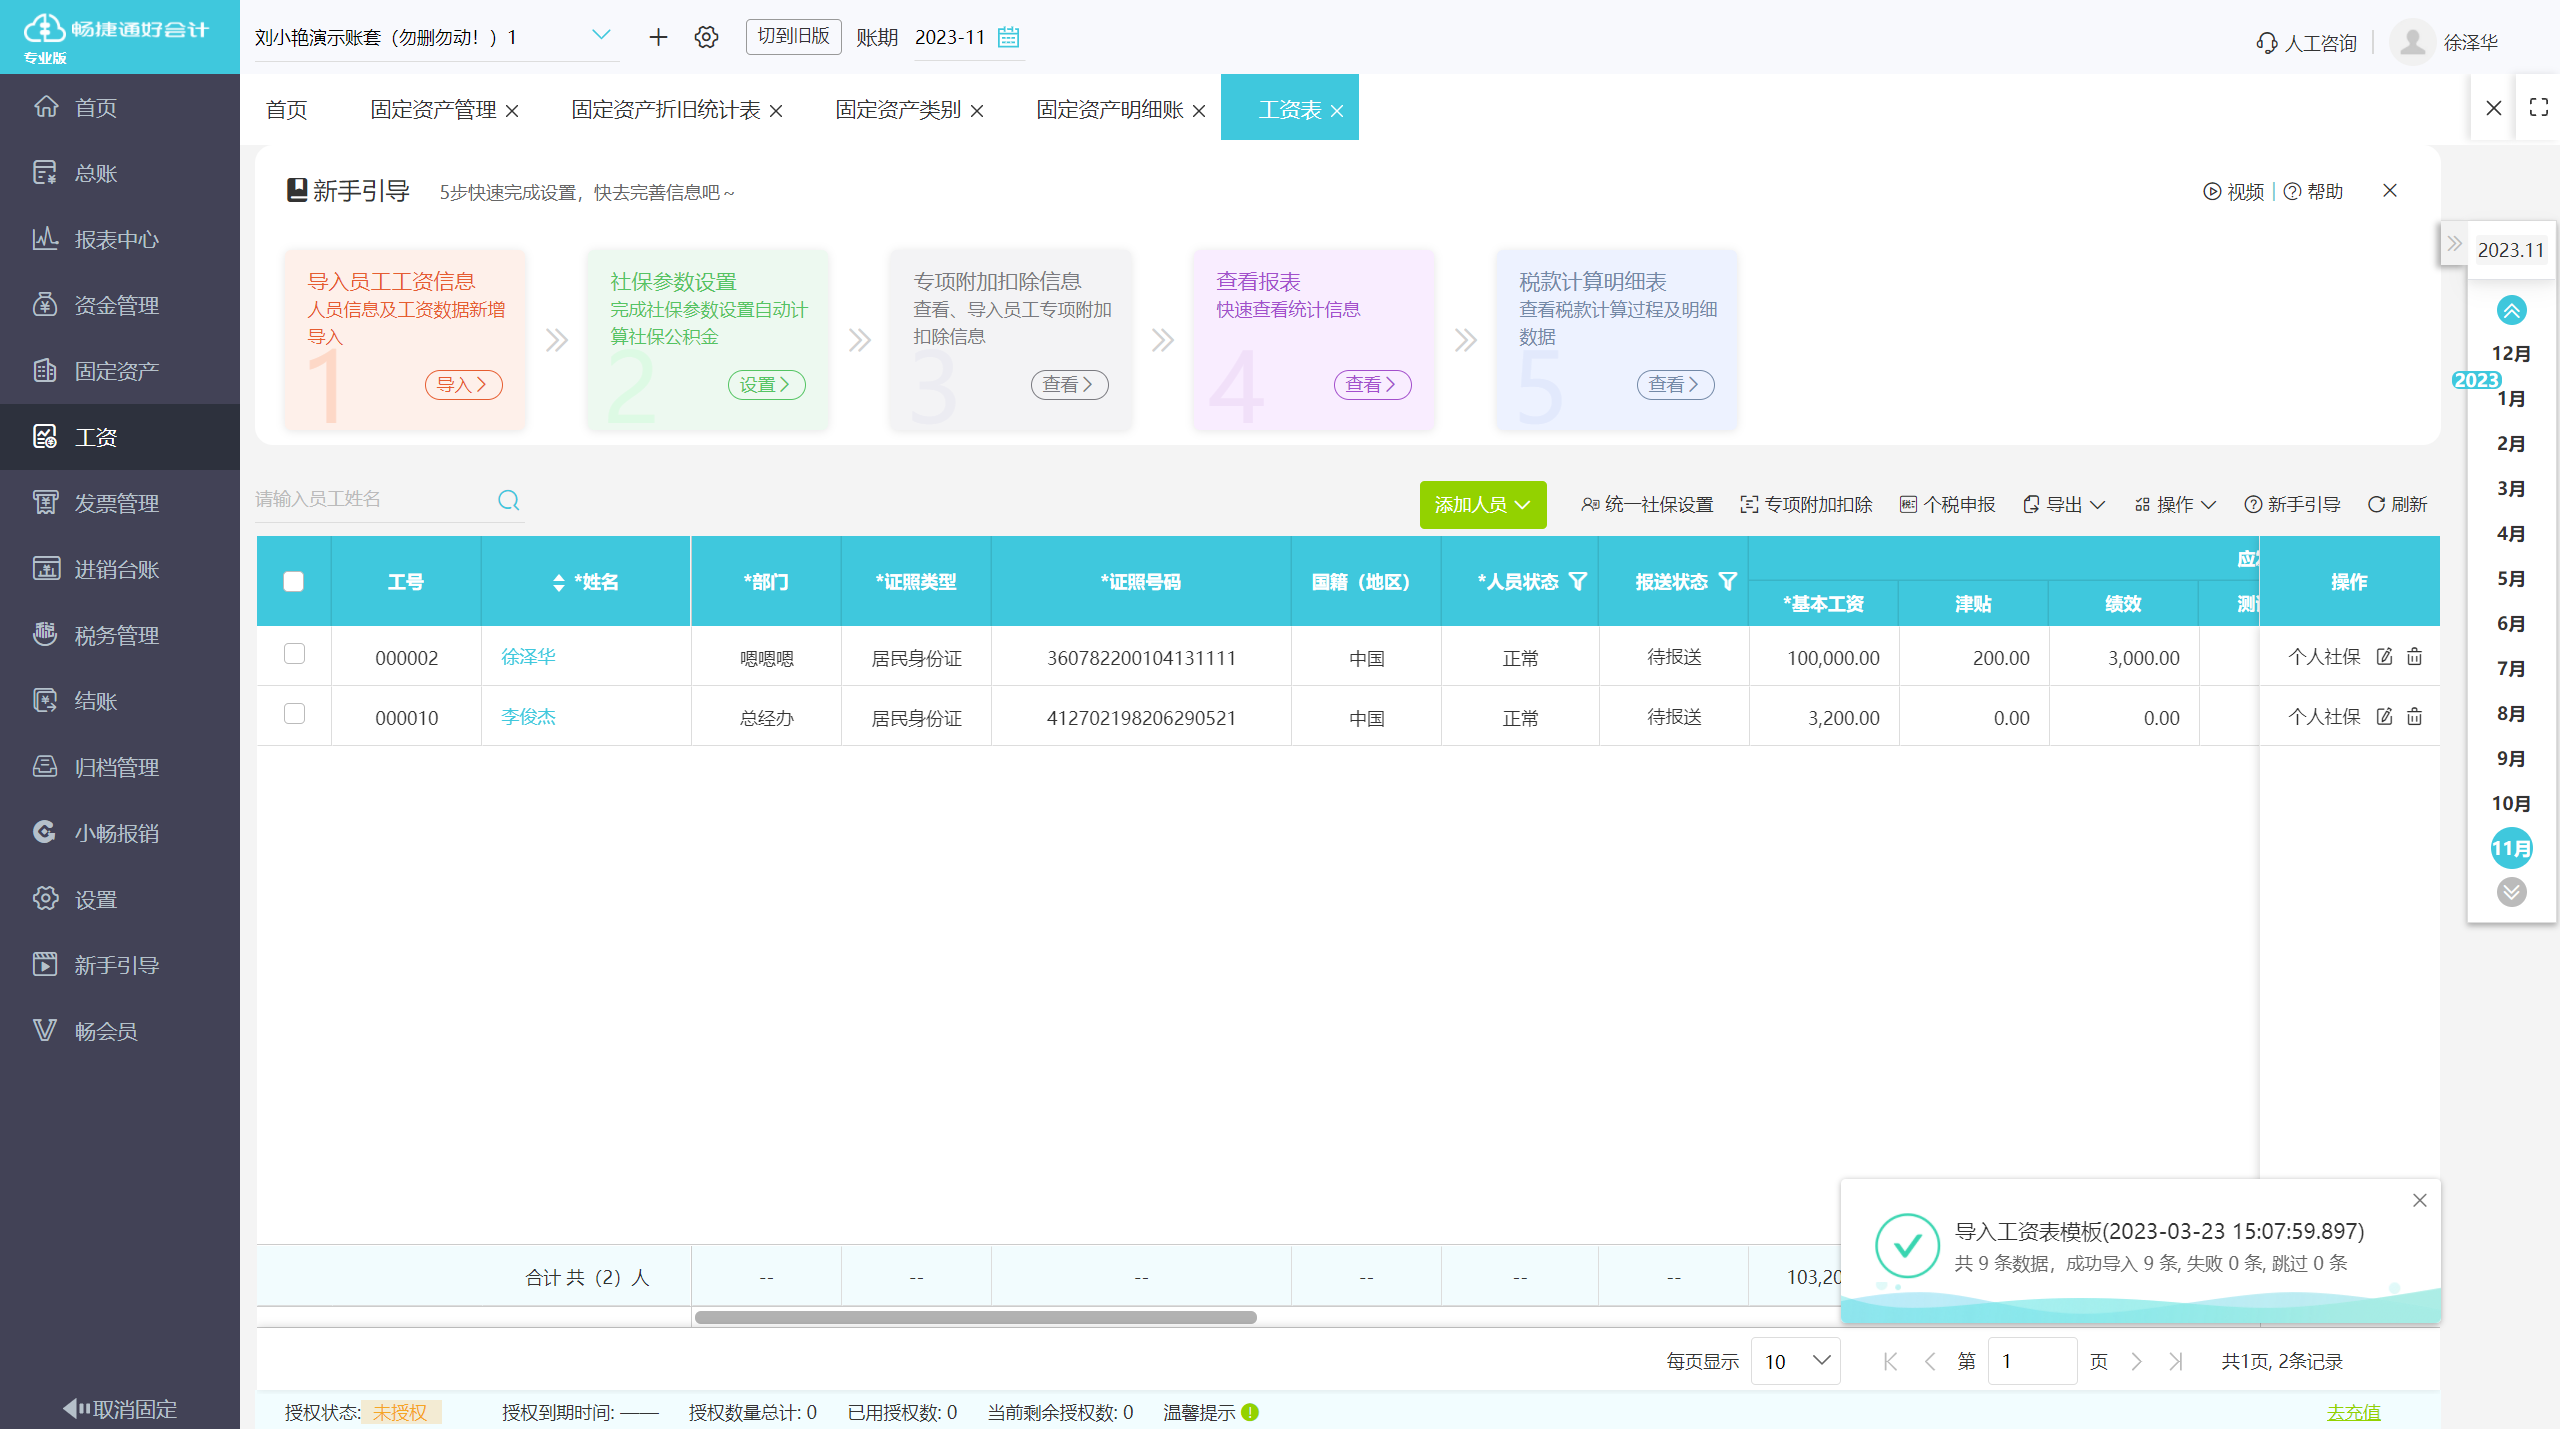Click 设置 step 2 button

pyautogui.click(x=763, y=385)
